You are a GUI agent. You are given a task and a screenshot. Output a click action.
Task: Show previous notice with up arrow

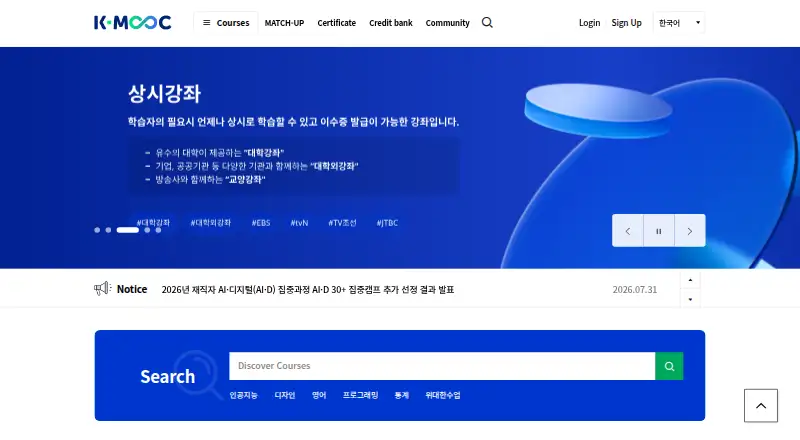click(690, 280)
